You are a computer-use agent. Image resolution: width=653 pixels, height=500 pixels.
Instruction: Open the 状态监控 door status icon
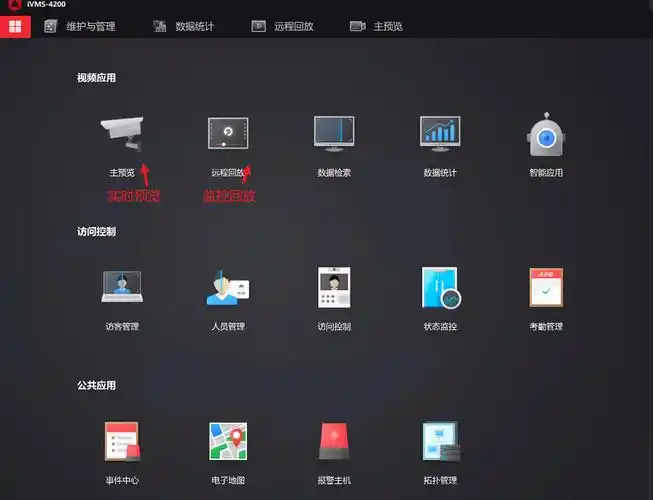pos(440,288)
